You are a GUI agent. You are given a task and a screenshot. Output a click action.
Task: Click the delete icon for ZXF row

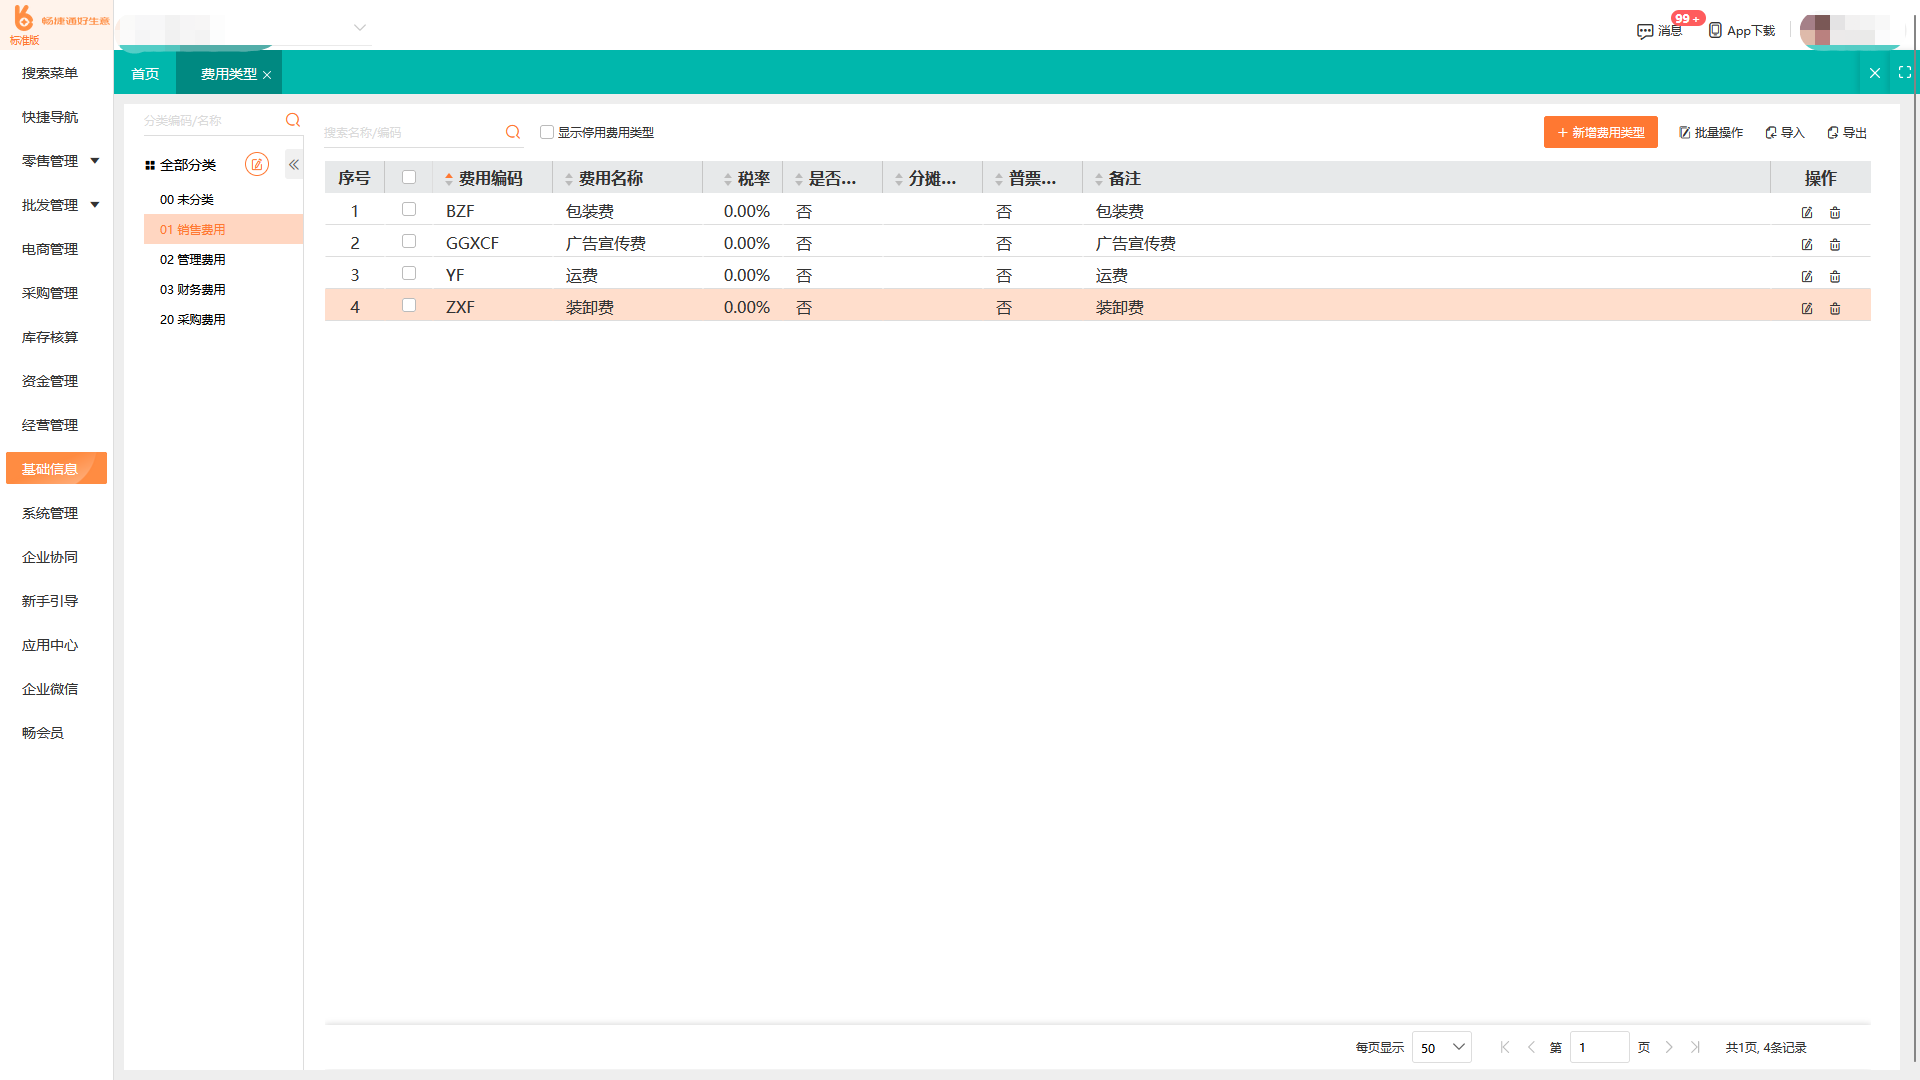[x=1834, y=306]
